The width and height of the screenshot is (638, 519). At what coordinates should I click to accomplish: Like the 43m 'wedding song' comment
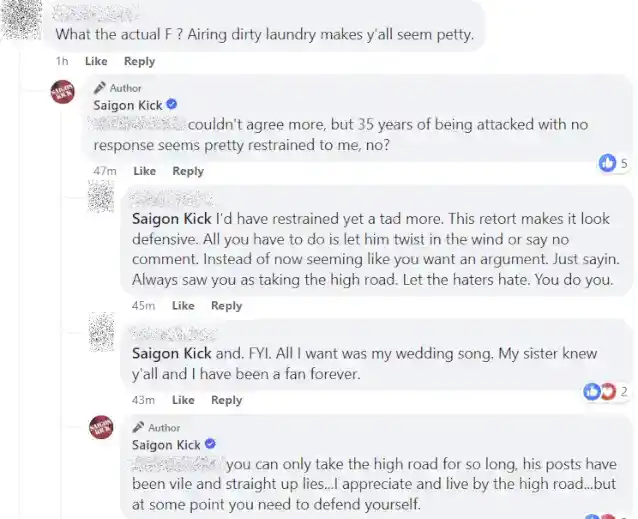click(x=183, y=400)
